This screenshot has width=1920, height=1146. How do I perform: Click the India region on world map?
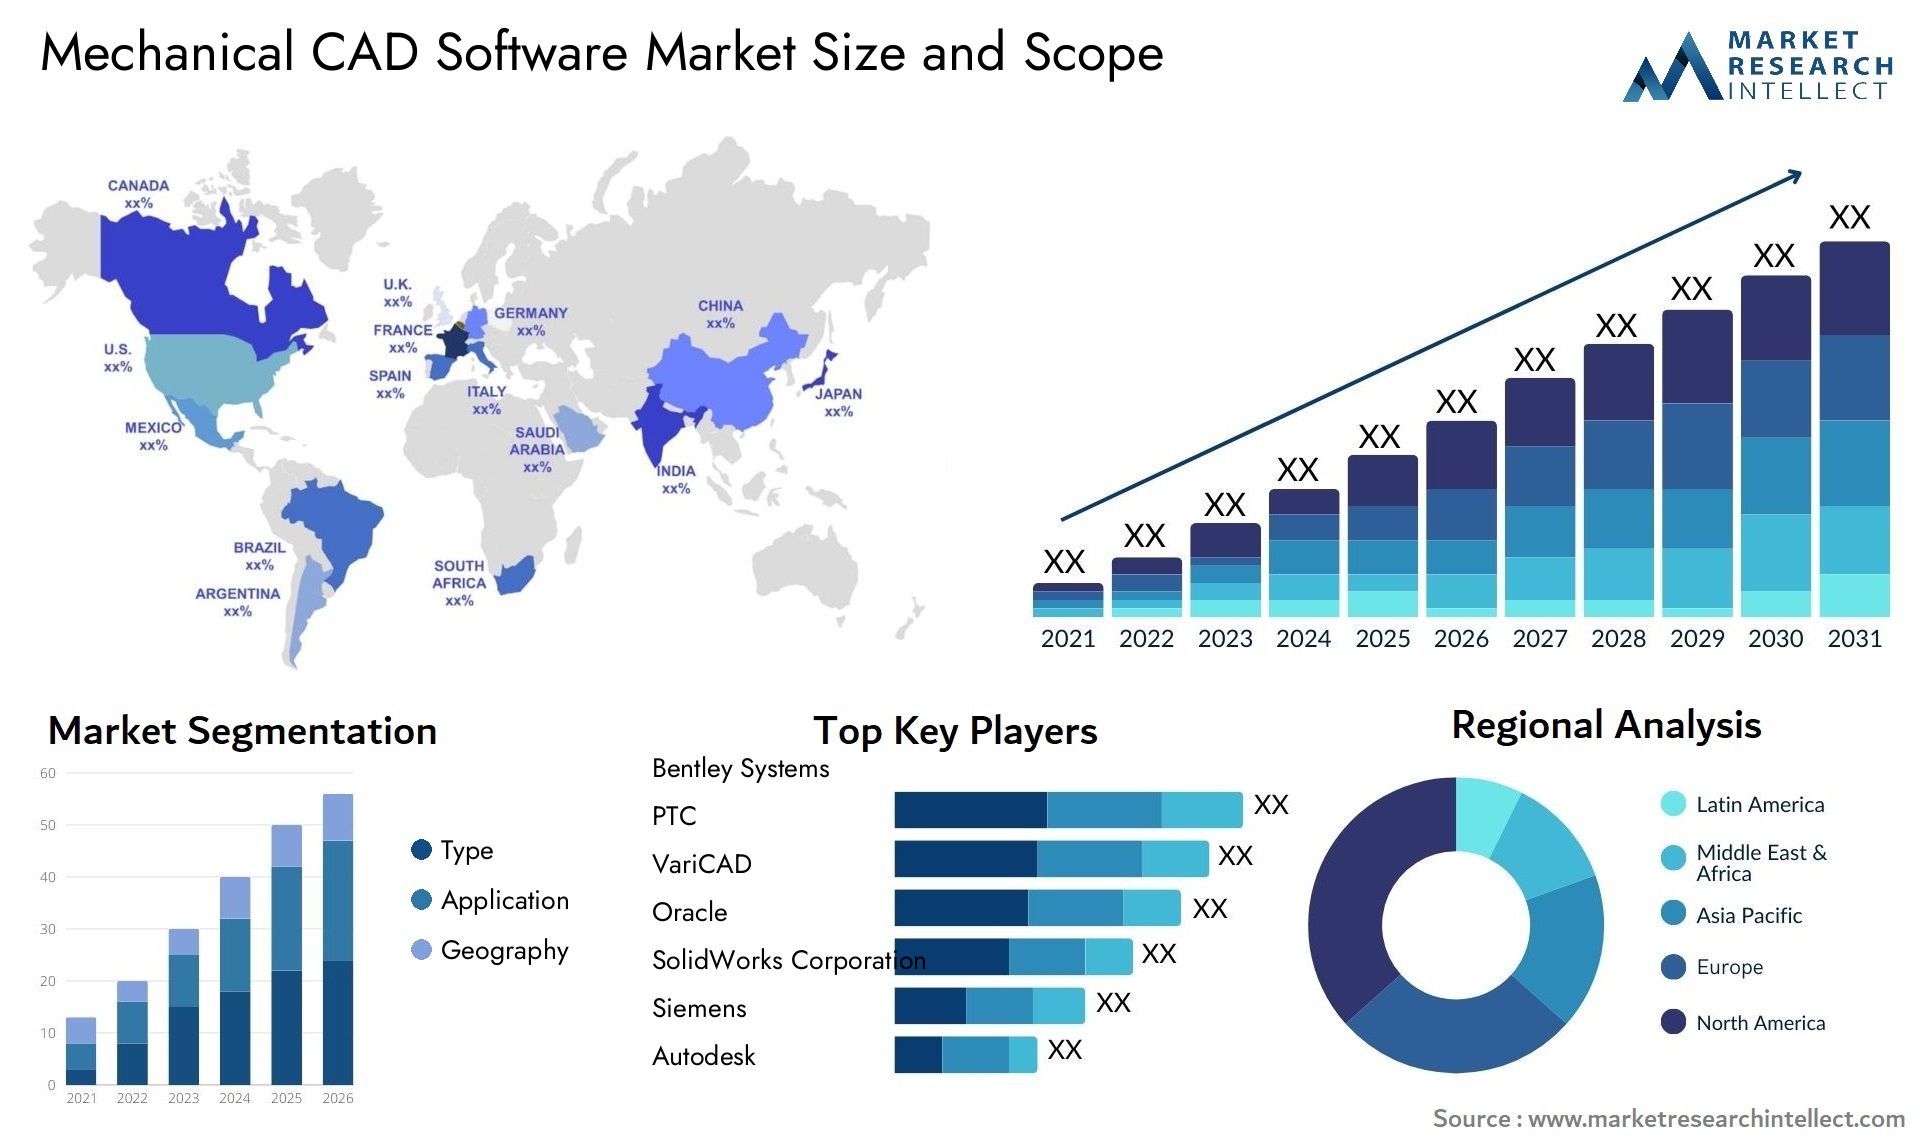tap(670, 437)
